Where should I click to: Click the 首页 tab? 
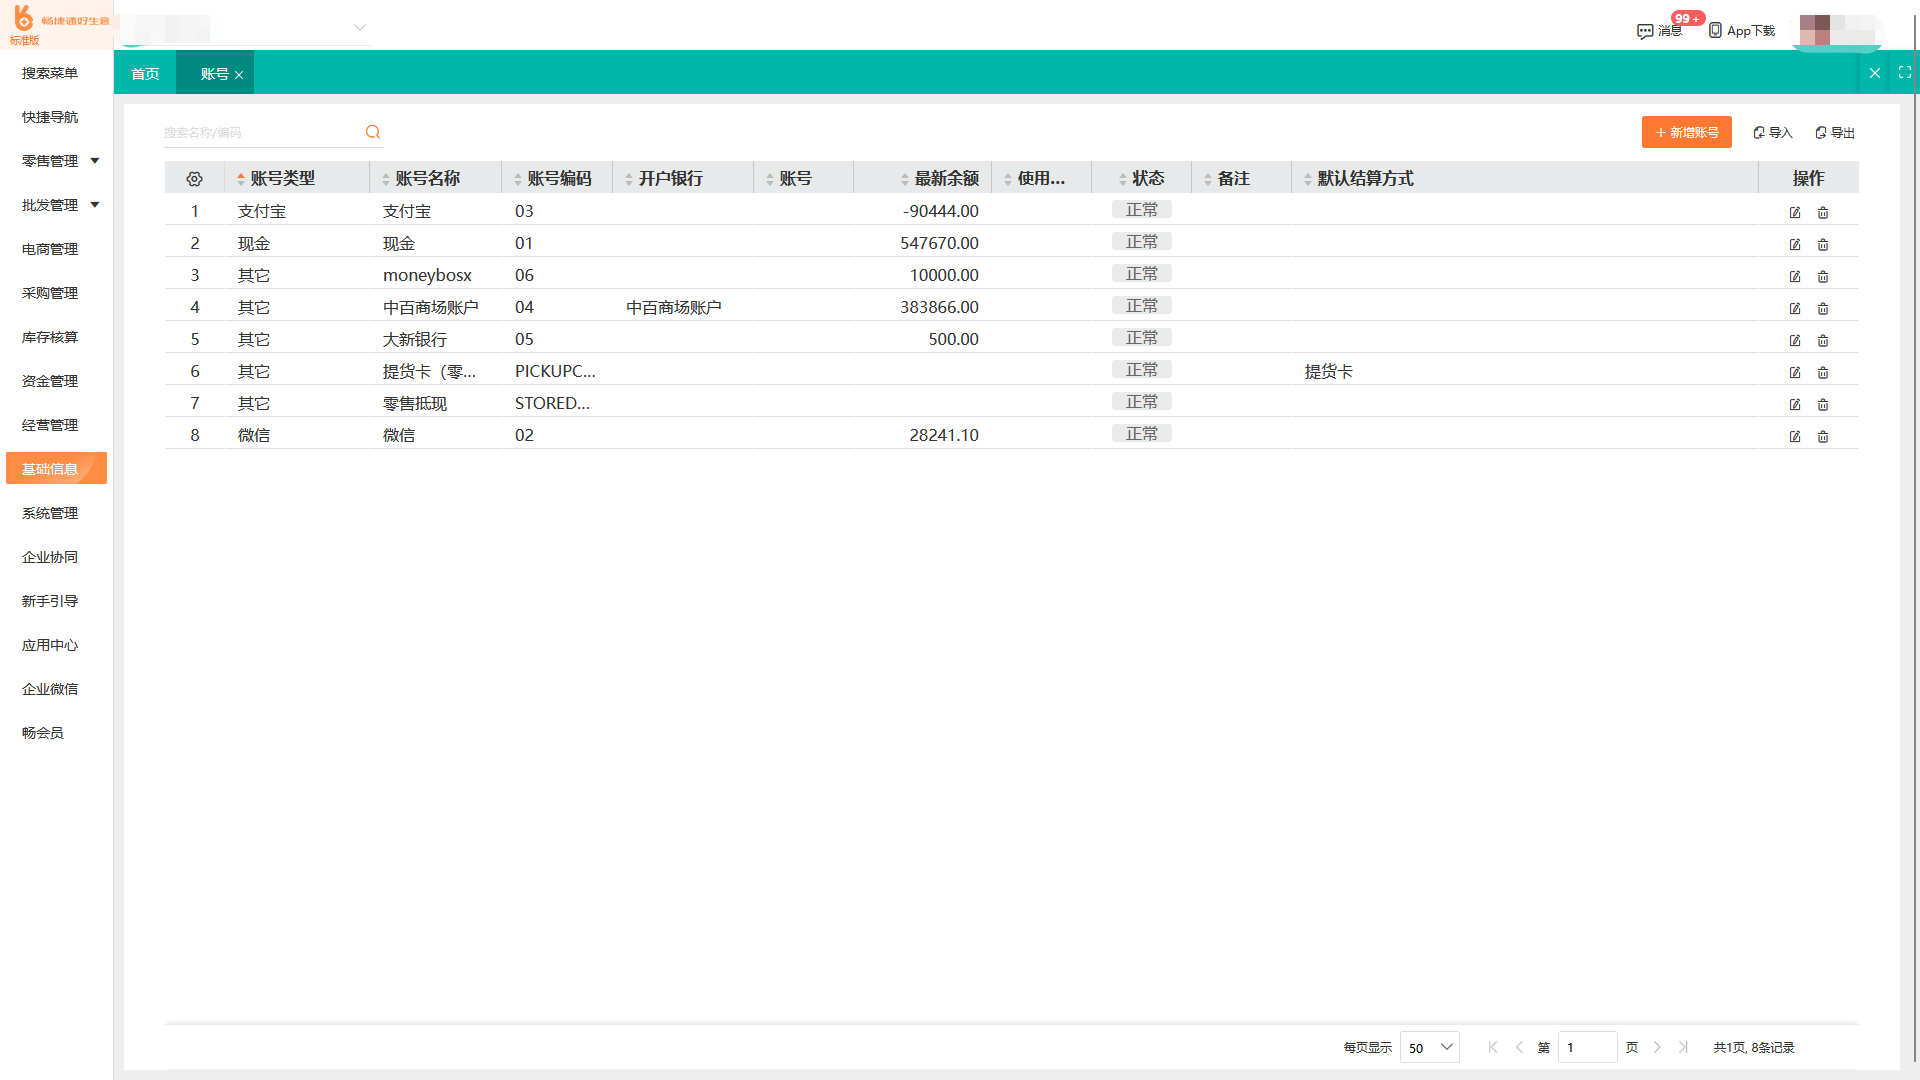click(145, 74)
